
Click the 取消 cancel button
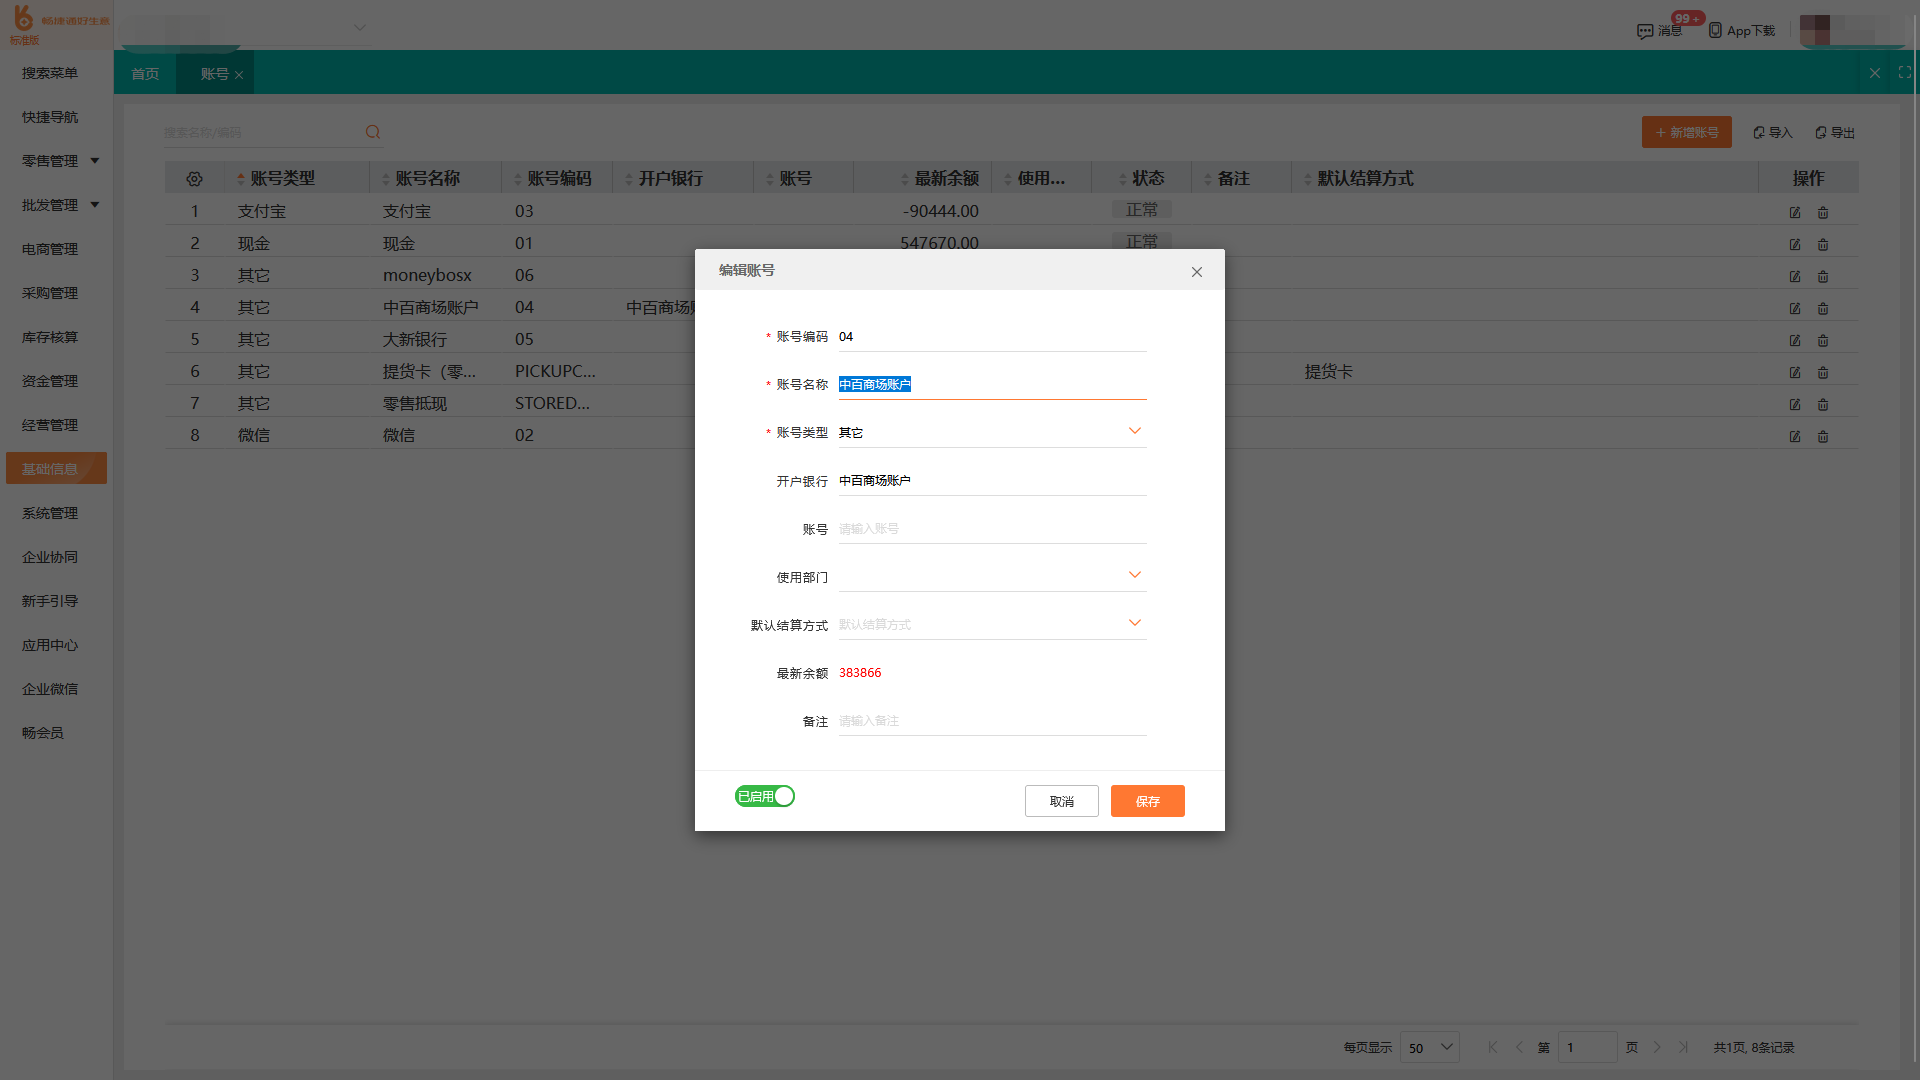tap(1062, 800)
